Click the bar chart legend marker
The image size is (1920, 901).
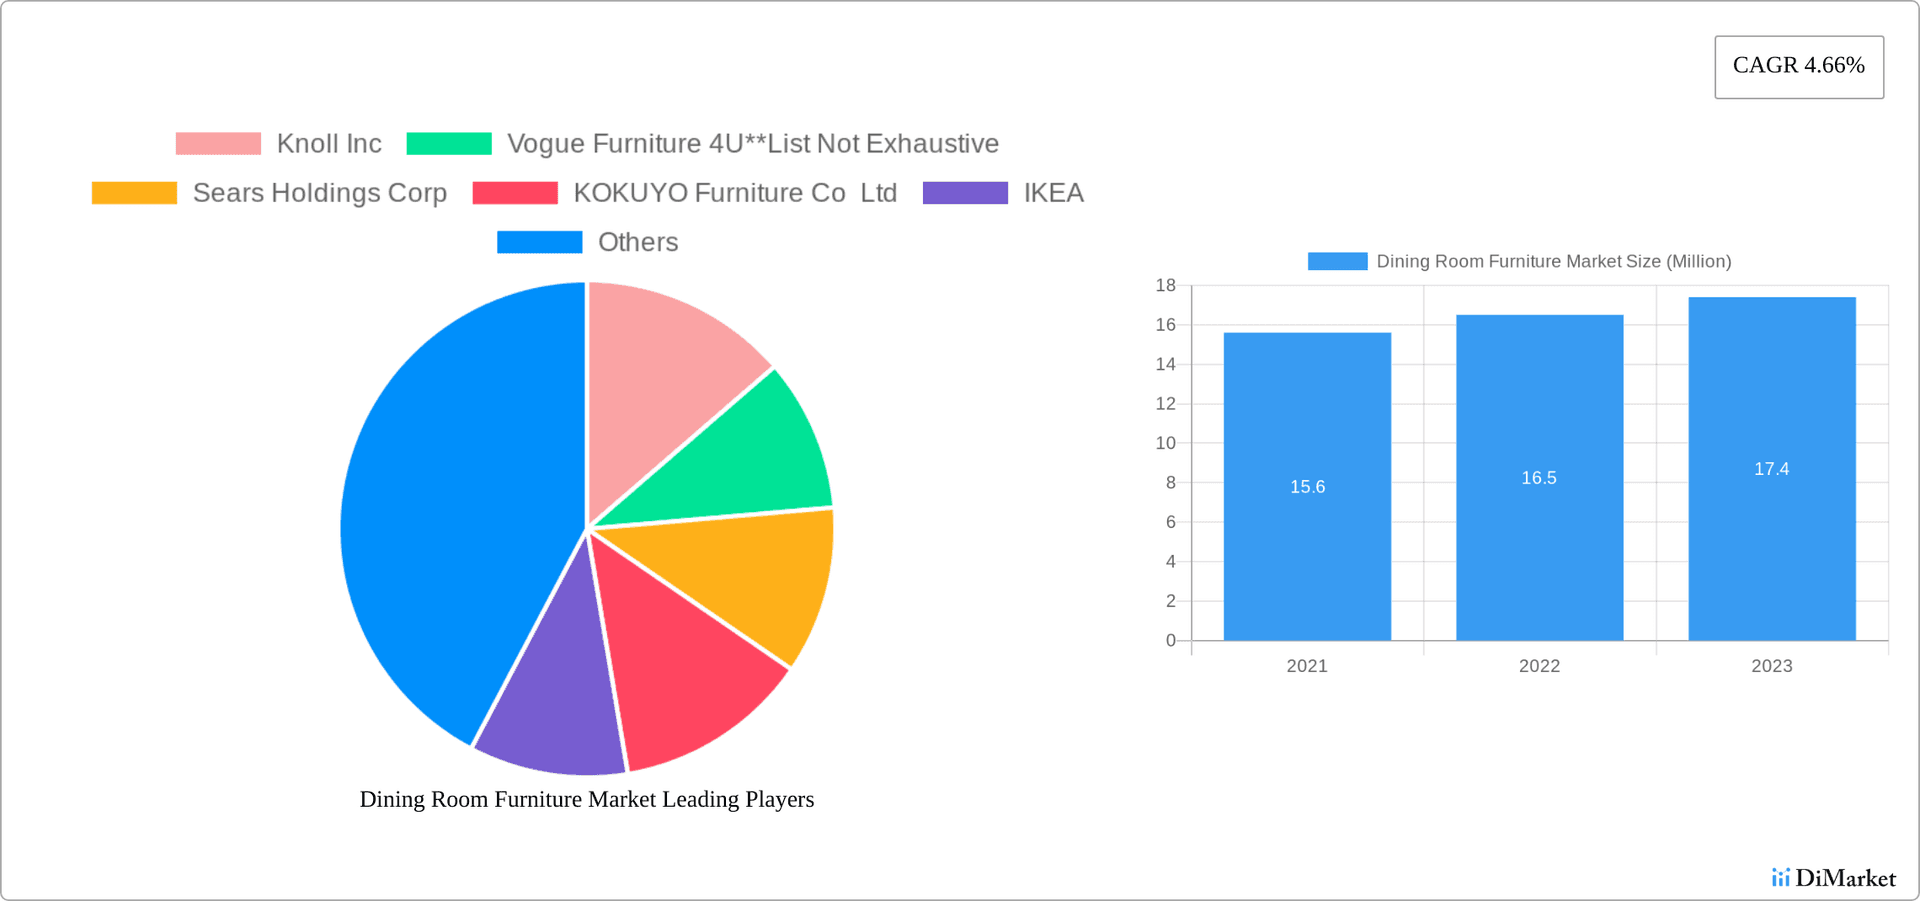(1337, 261)
